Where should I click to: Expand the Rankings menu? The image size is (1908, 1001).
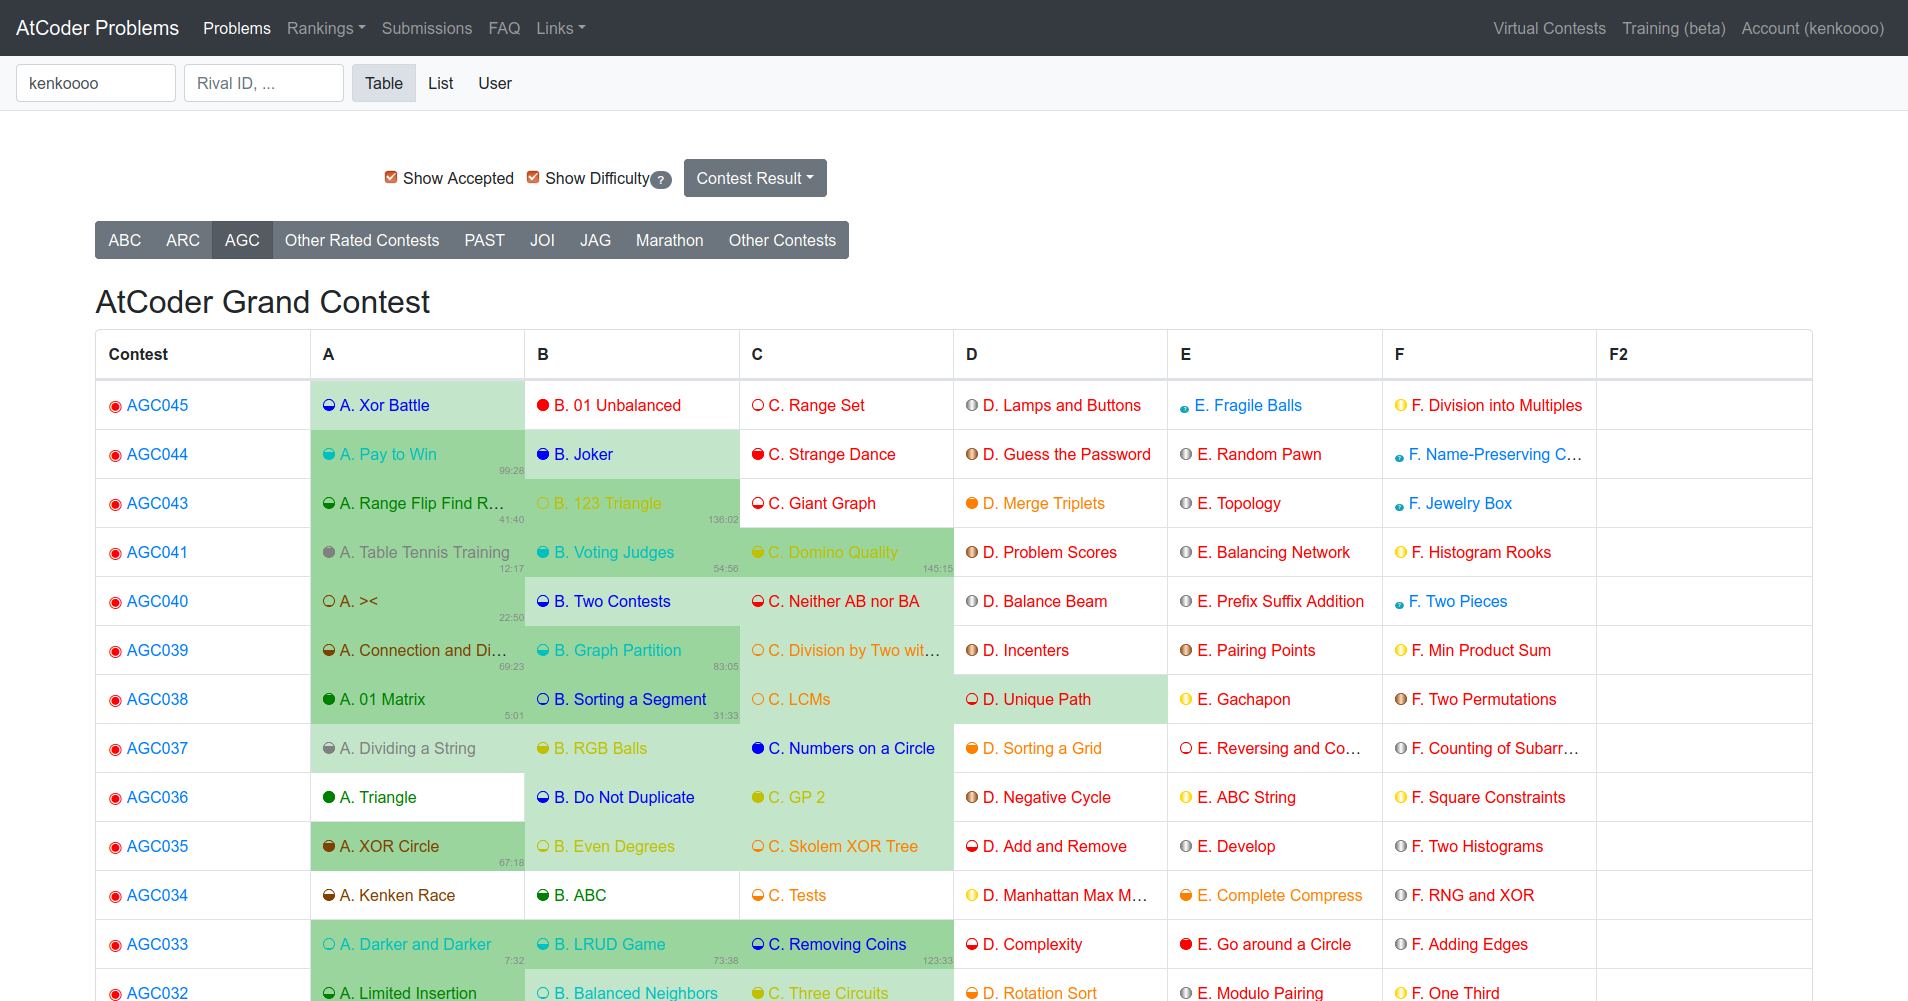pyautogui.click(x=326, y=28)
